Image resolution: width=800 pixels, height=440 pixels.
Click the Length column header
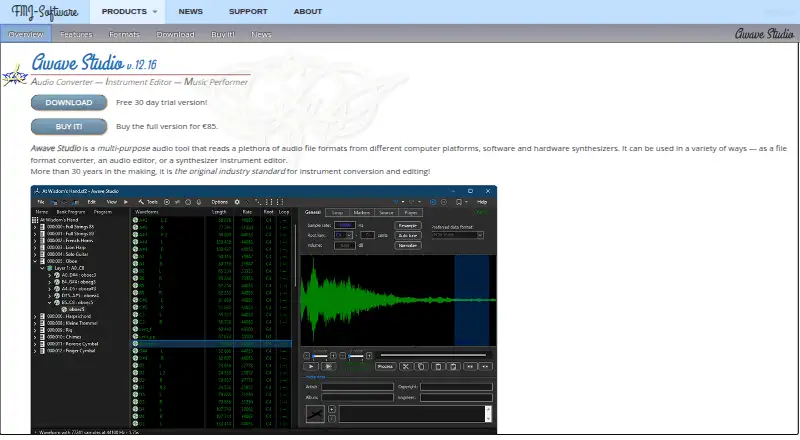(x=219, y=212)
